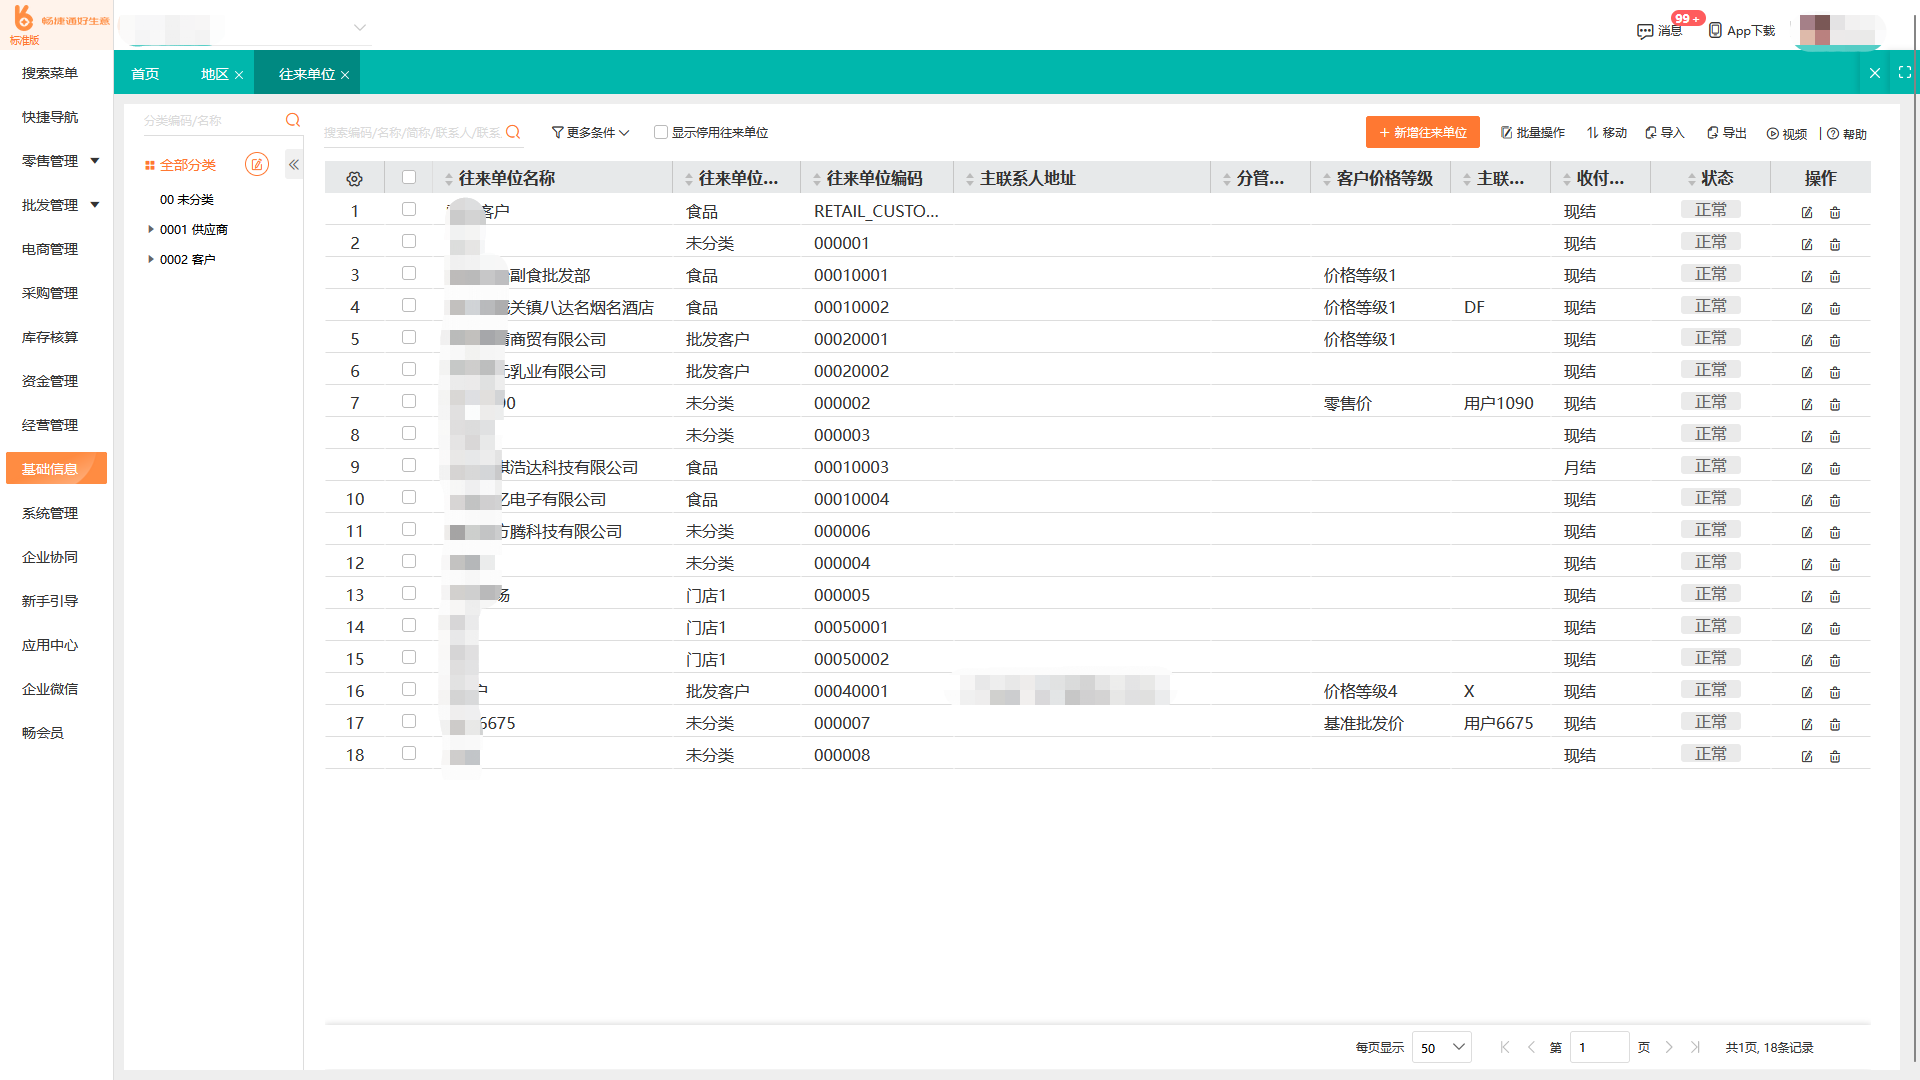Toggle 显示停用往来单位 checkbox
Viewport: 1920px width, 1080px height.
point(662,132)
